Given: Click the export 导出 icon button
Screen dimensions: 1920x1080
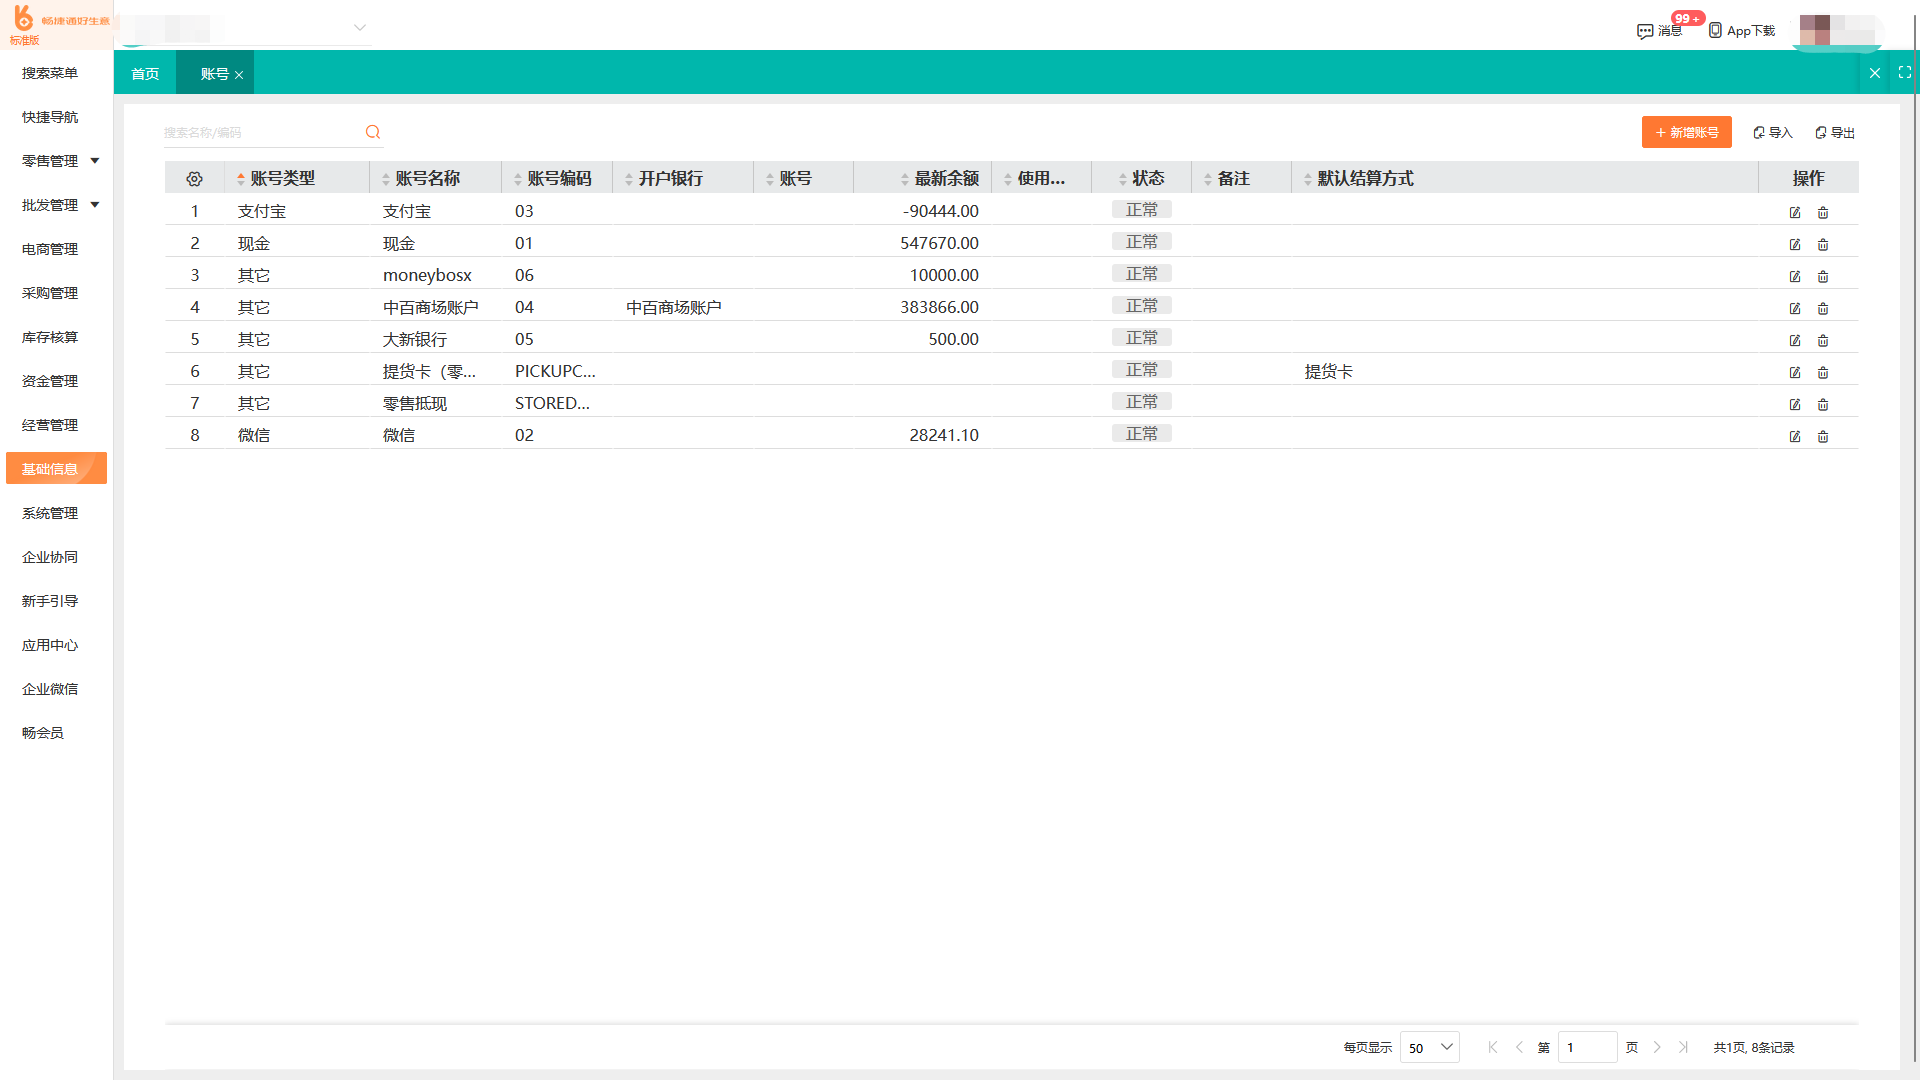Looking at the screenshot, I should [x=1834, y=132].
